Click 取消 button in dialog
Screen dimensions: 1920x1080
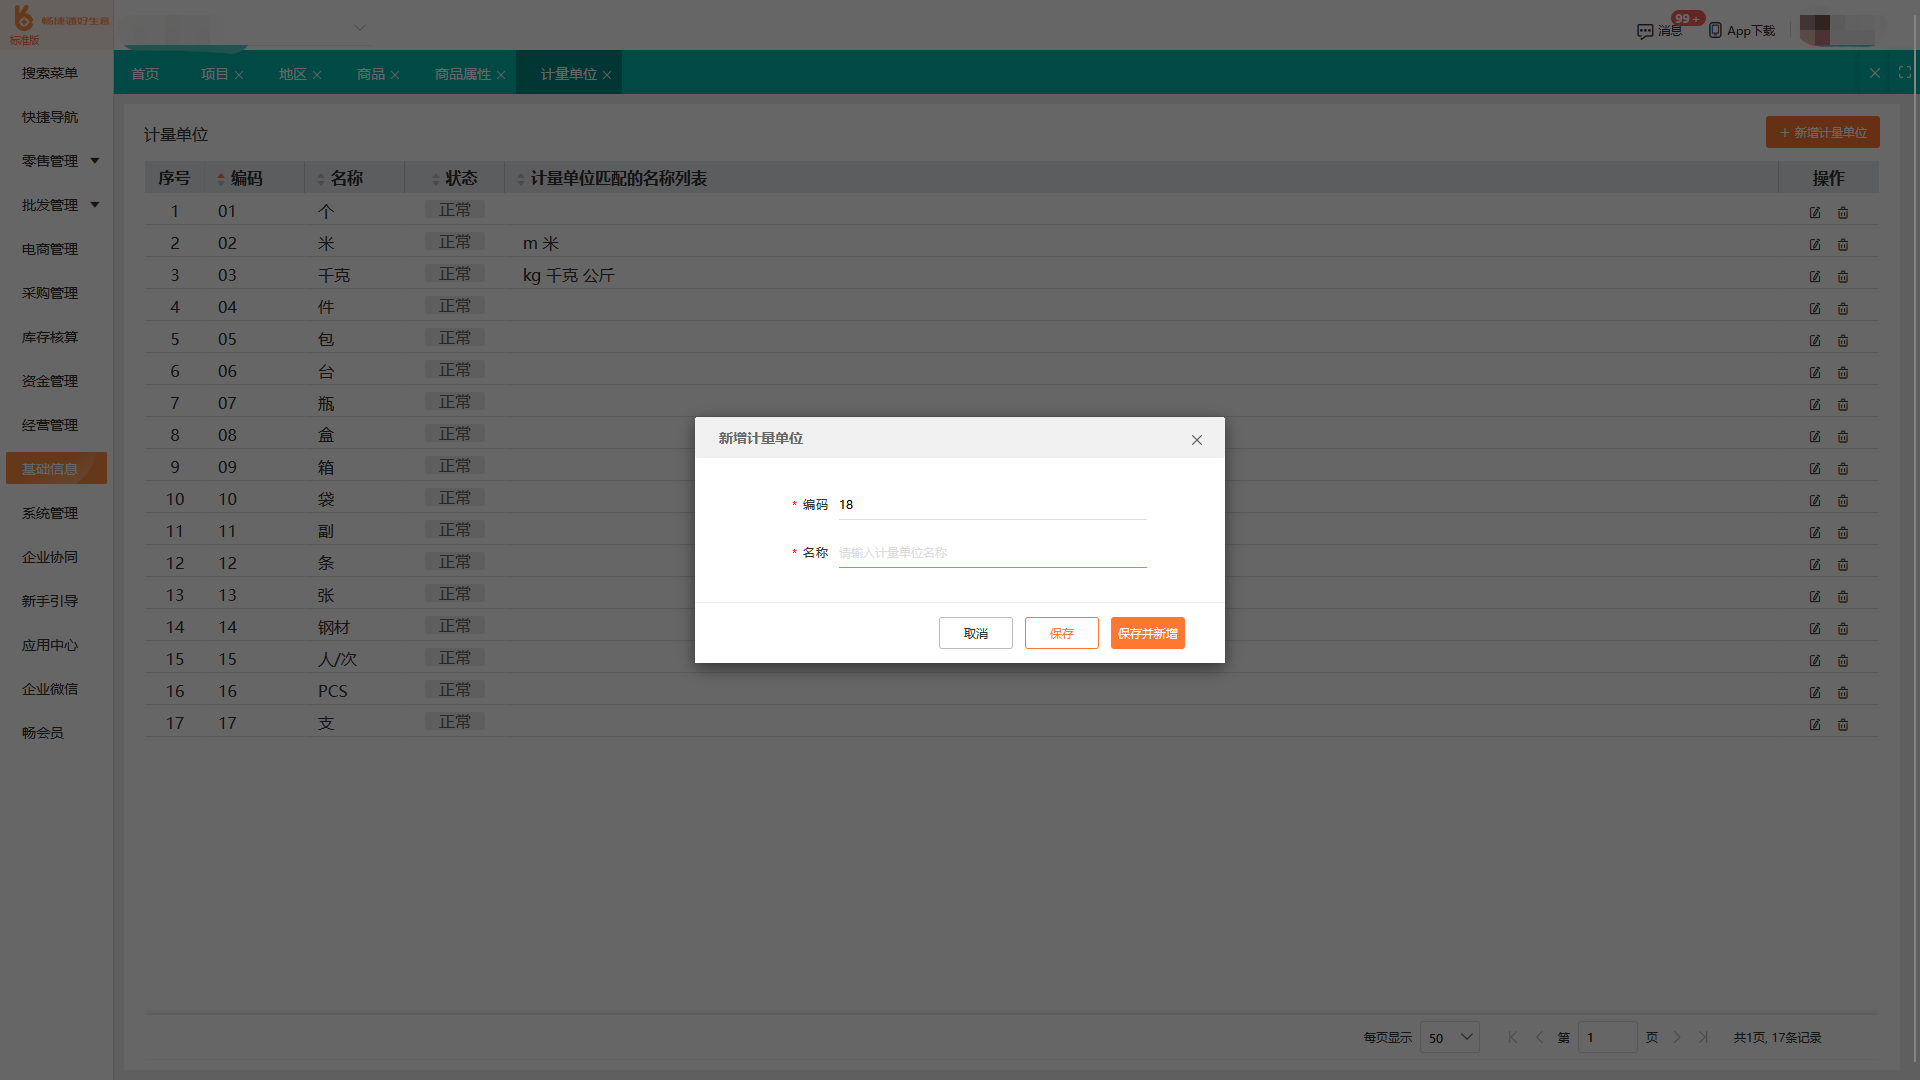[x=976, y=633]
